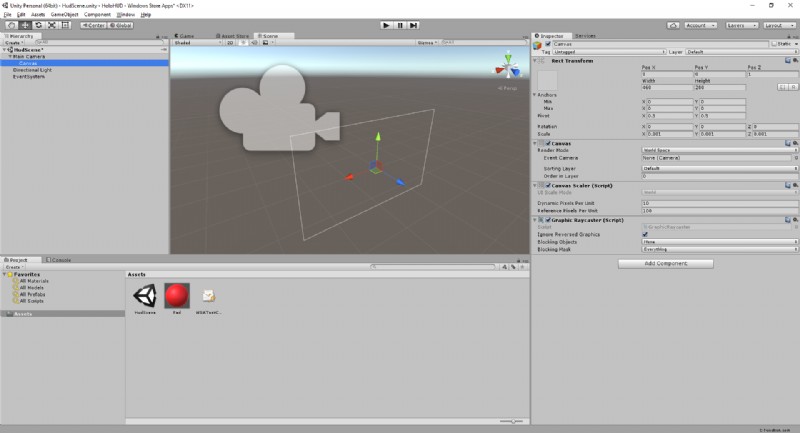Select the Rotate tool in the toolbar
800x433 pixels.
(x=38, y=25)
